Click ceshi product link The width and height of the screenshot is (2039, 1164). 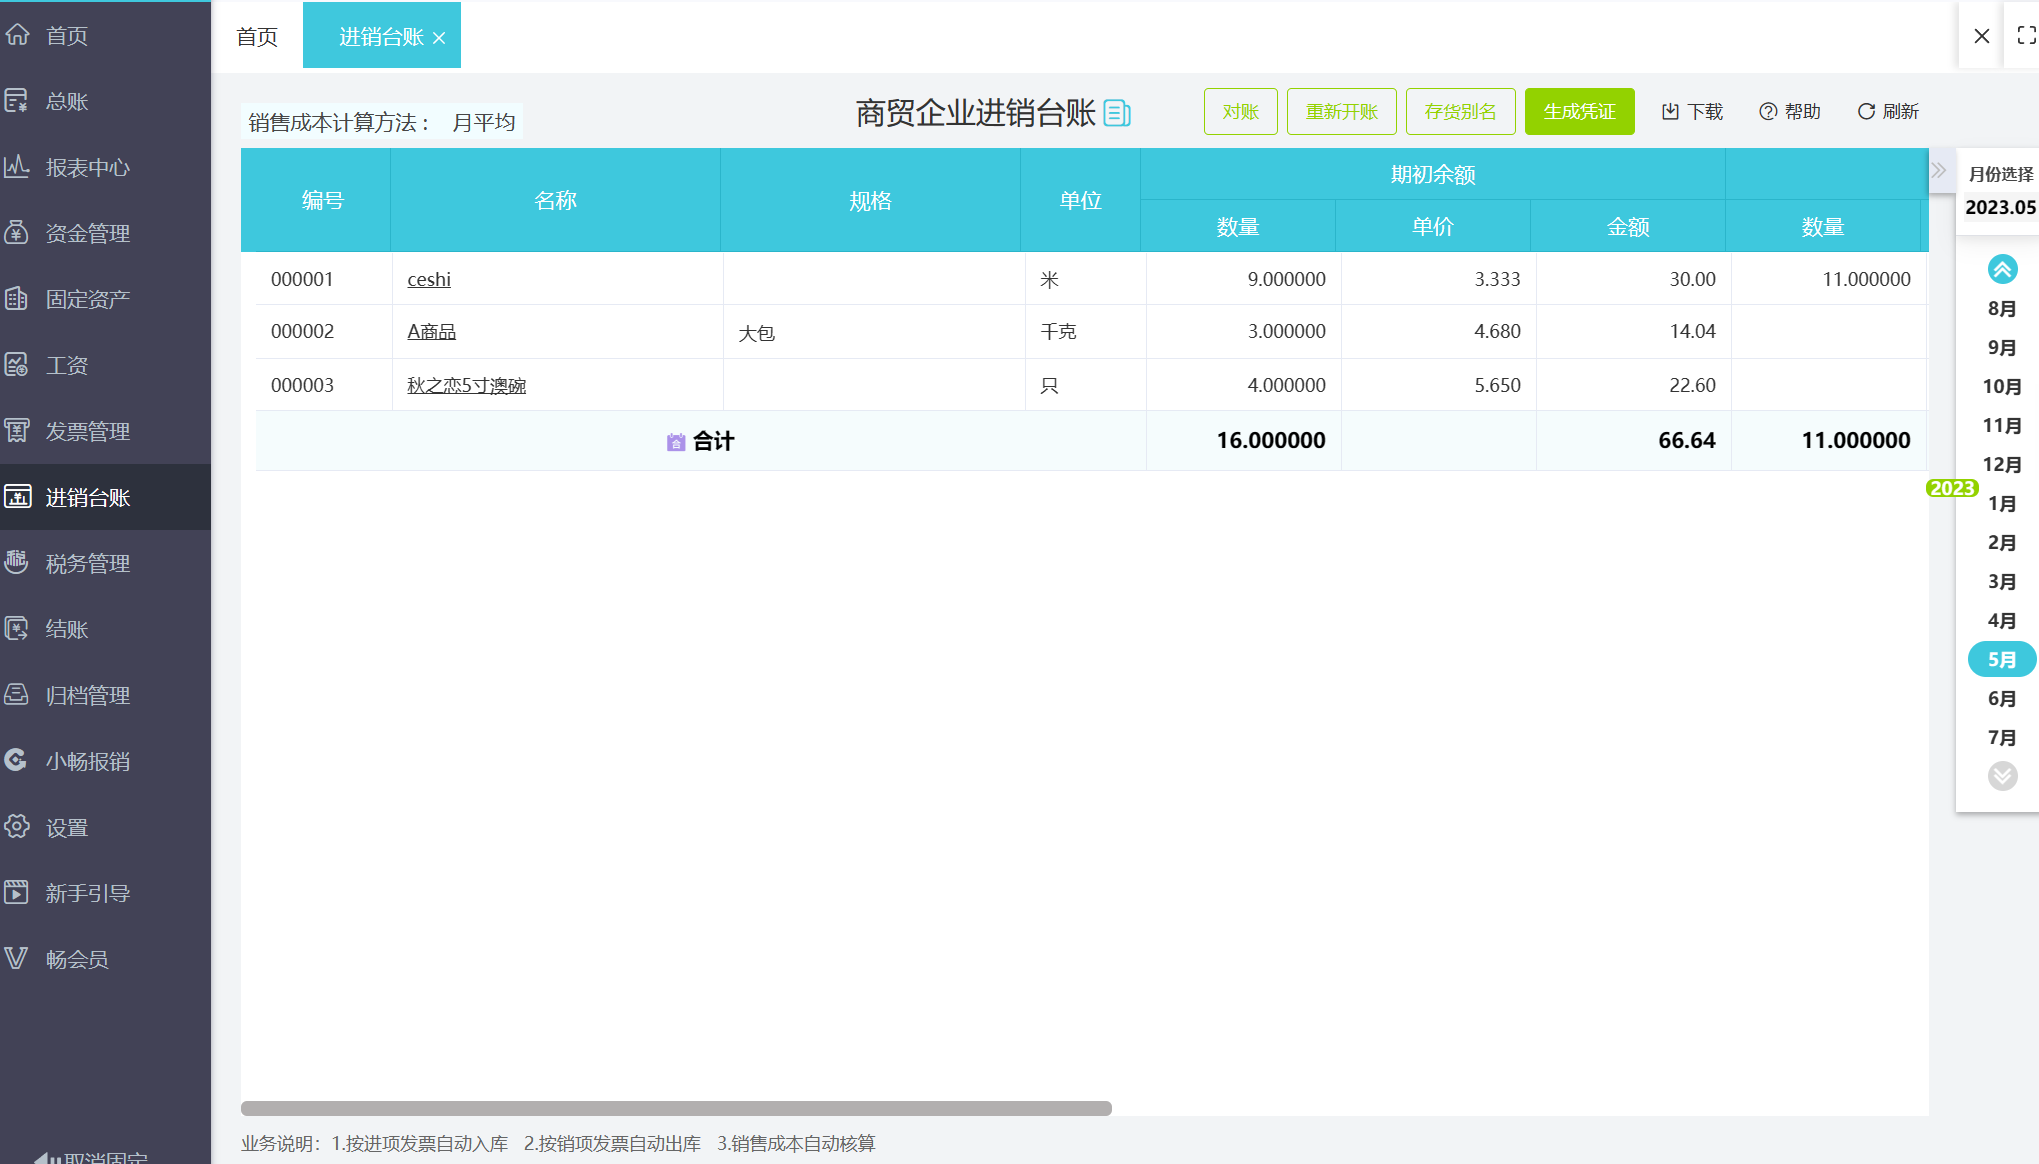(427, 279)
